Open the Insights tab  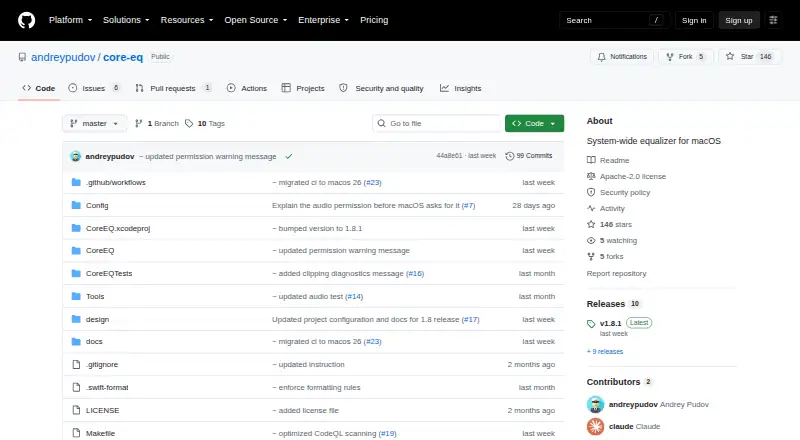(461, 88)
